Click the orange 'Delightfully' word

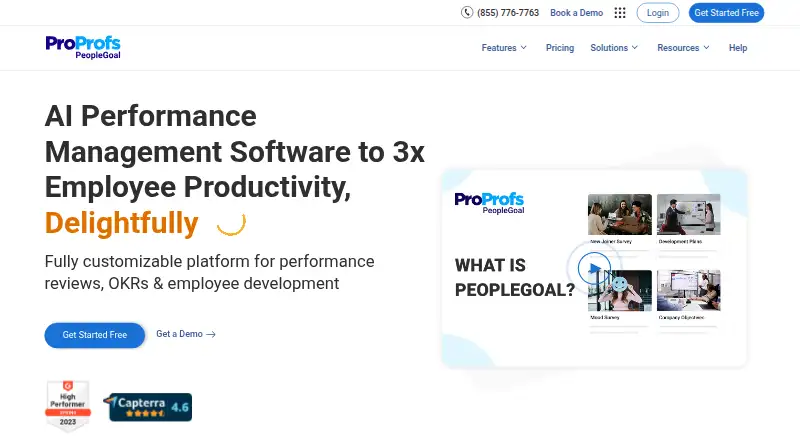[121, 223]
